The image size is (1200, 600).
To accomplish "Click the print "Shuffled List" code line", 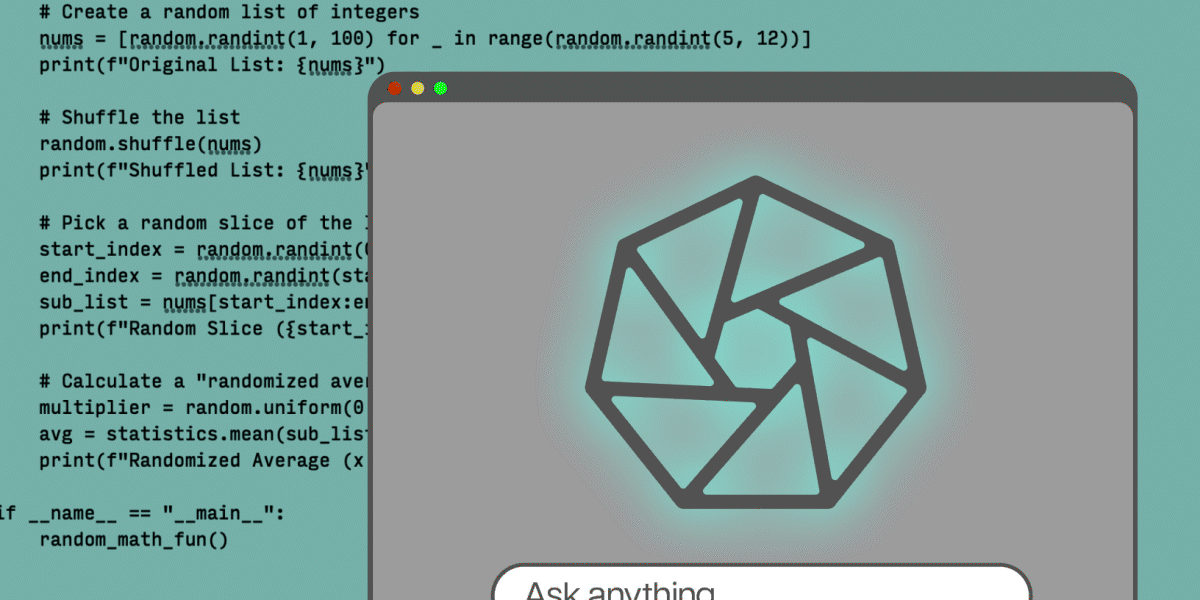I will tap(204, 171).
